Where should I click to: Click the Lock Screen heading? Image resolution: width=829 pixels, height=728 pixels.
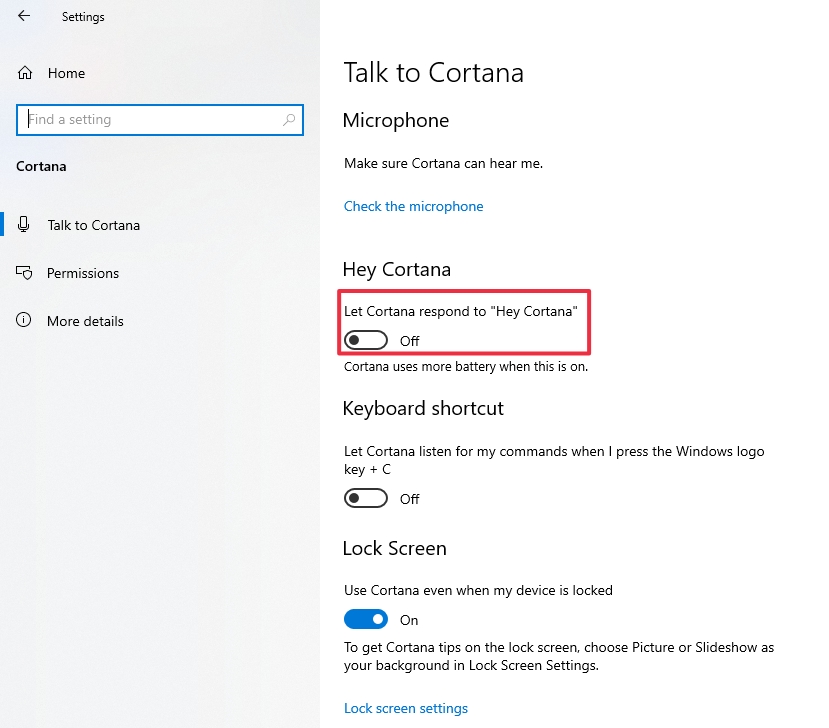pos(394,548)
